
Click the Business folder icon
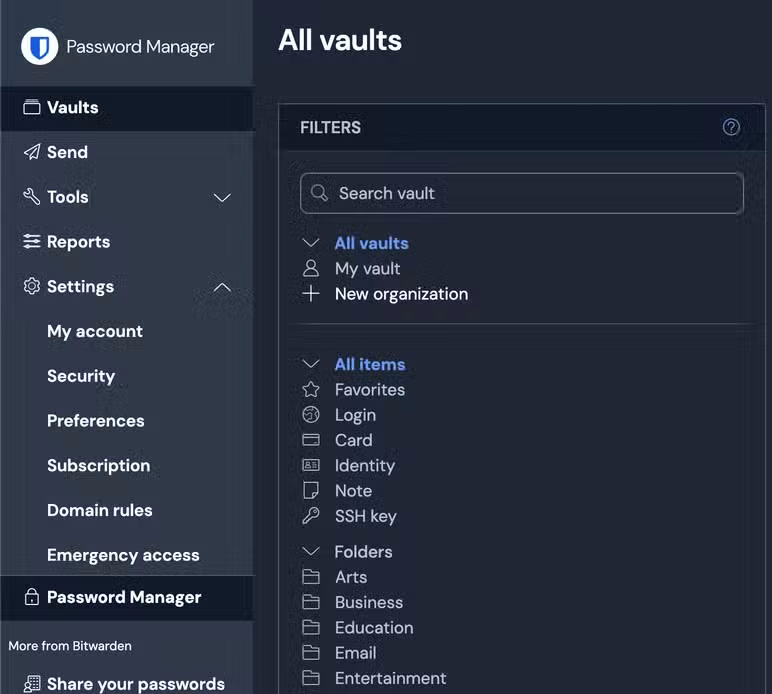pyautogui.click(x=311, y=602)
